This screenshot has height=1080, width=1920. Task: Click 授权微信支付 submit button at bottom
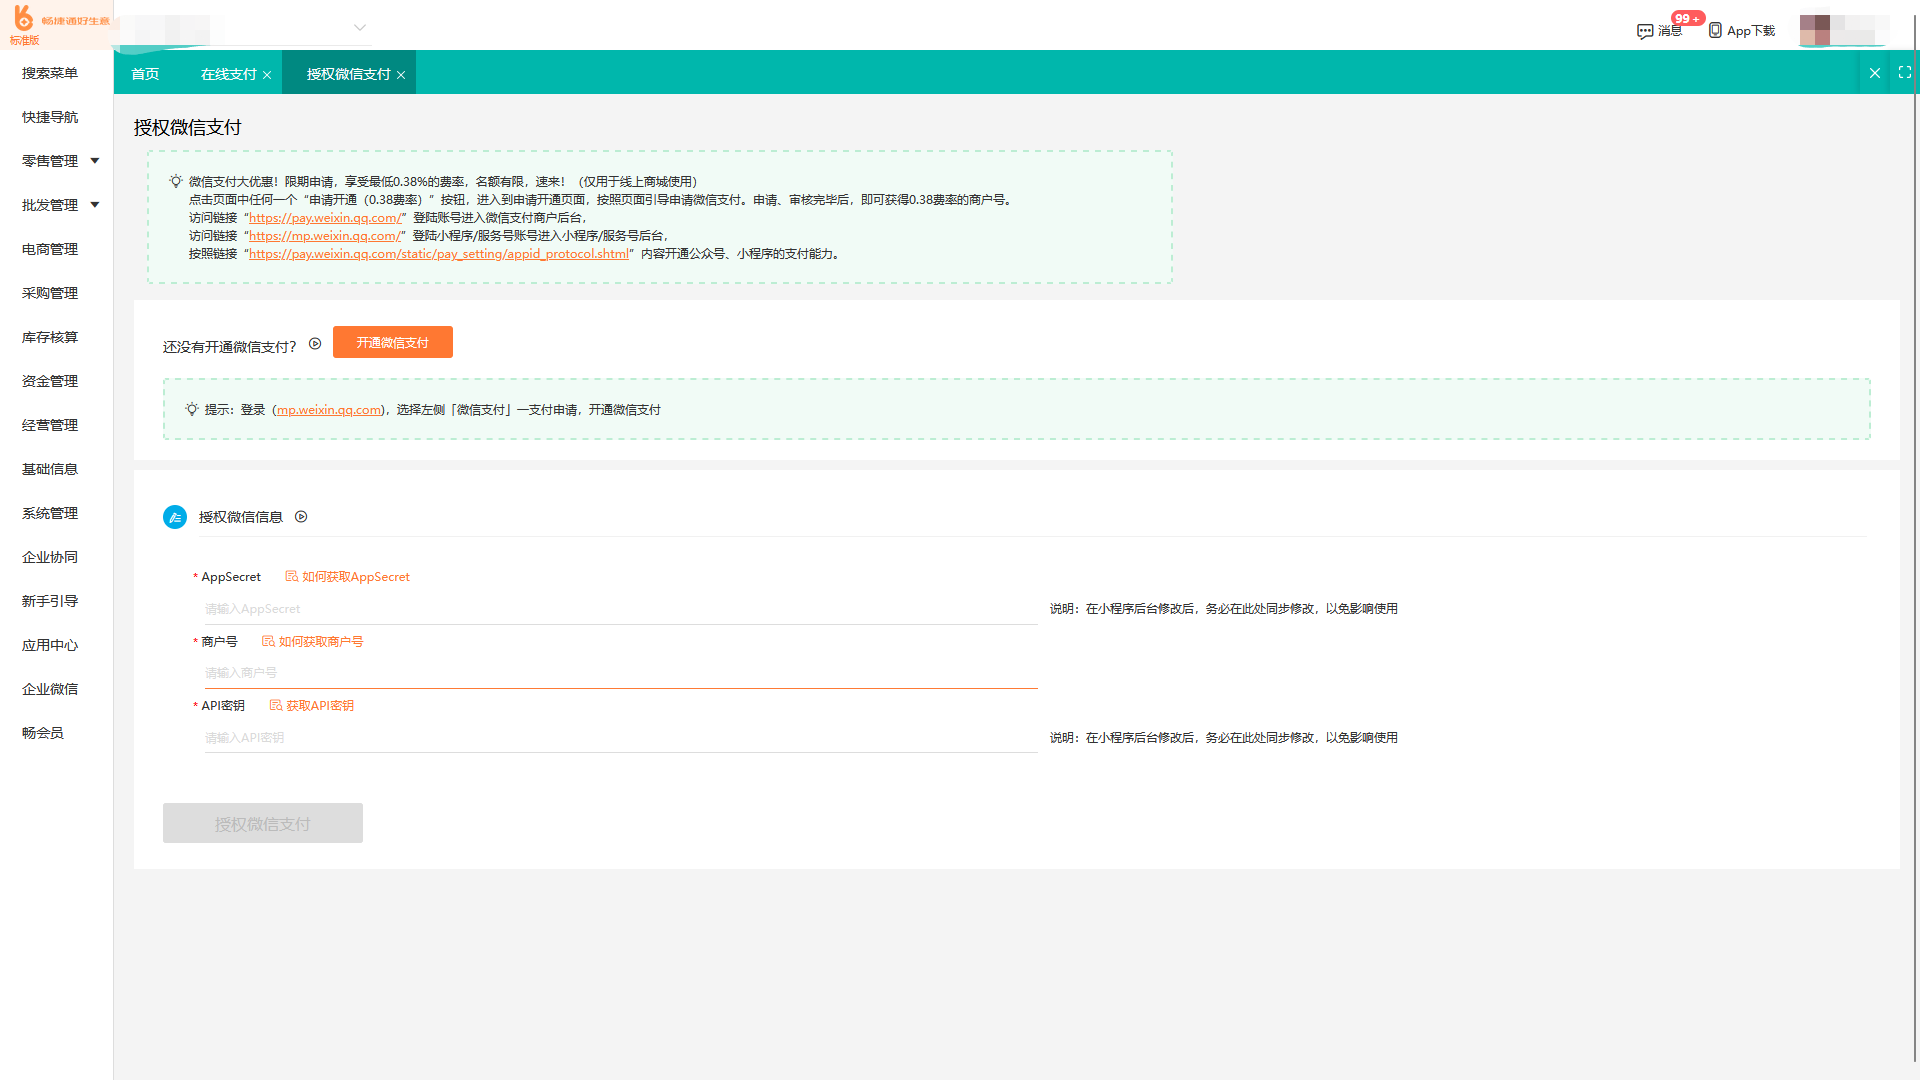point(262,822)
